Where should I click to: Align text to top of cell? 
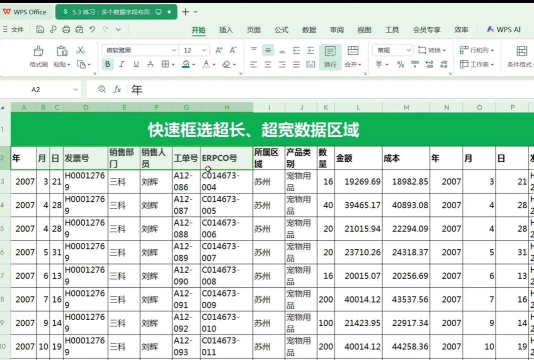click(254, 50)
